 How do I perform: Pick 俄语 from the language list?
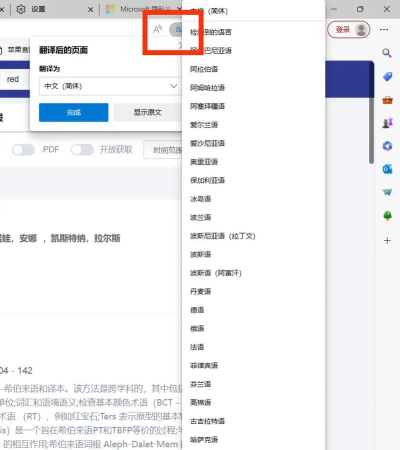tap(253, 329)
